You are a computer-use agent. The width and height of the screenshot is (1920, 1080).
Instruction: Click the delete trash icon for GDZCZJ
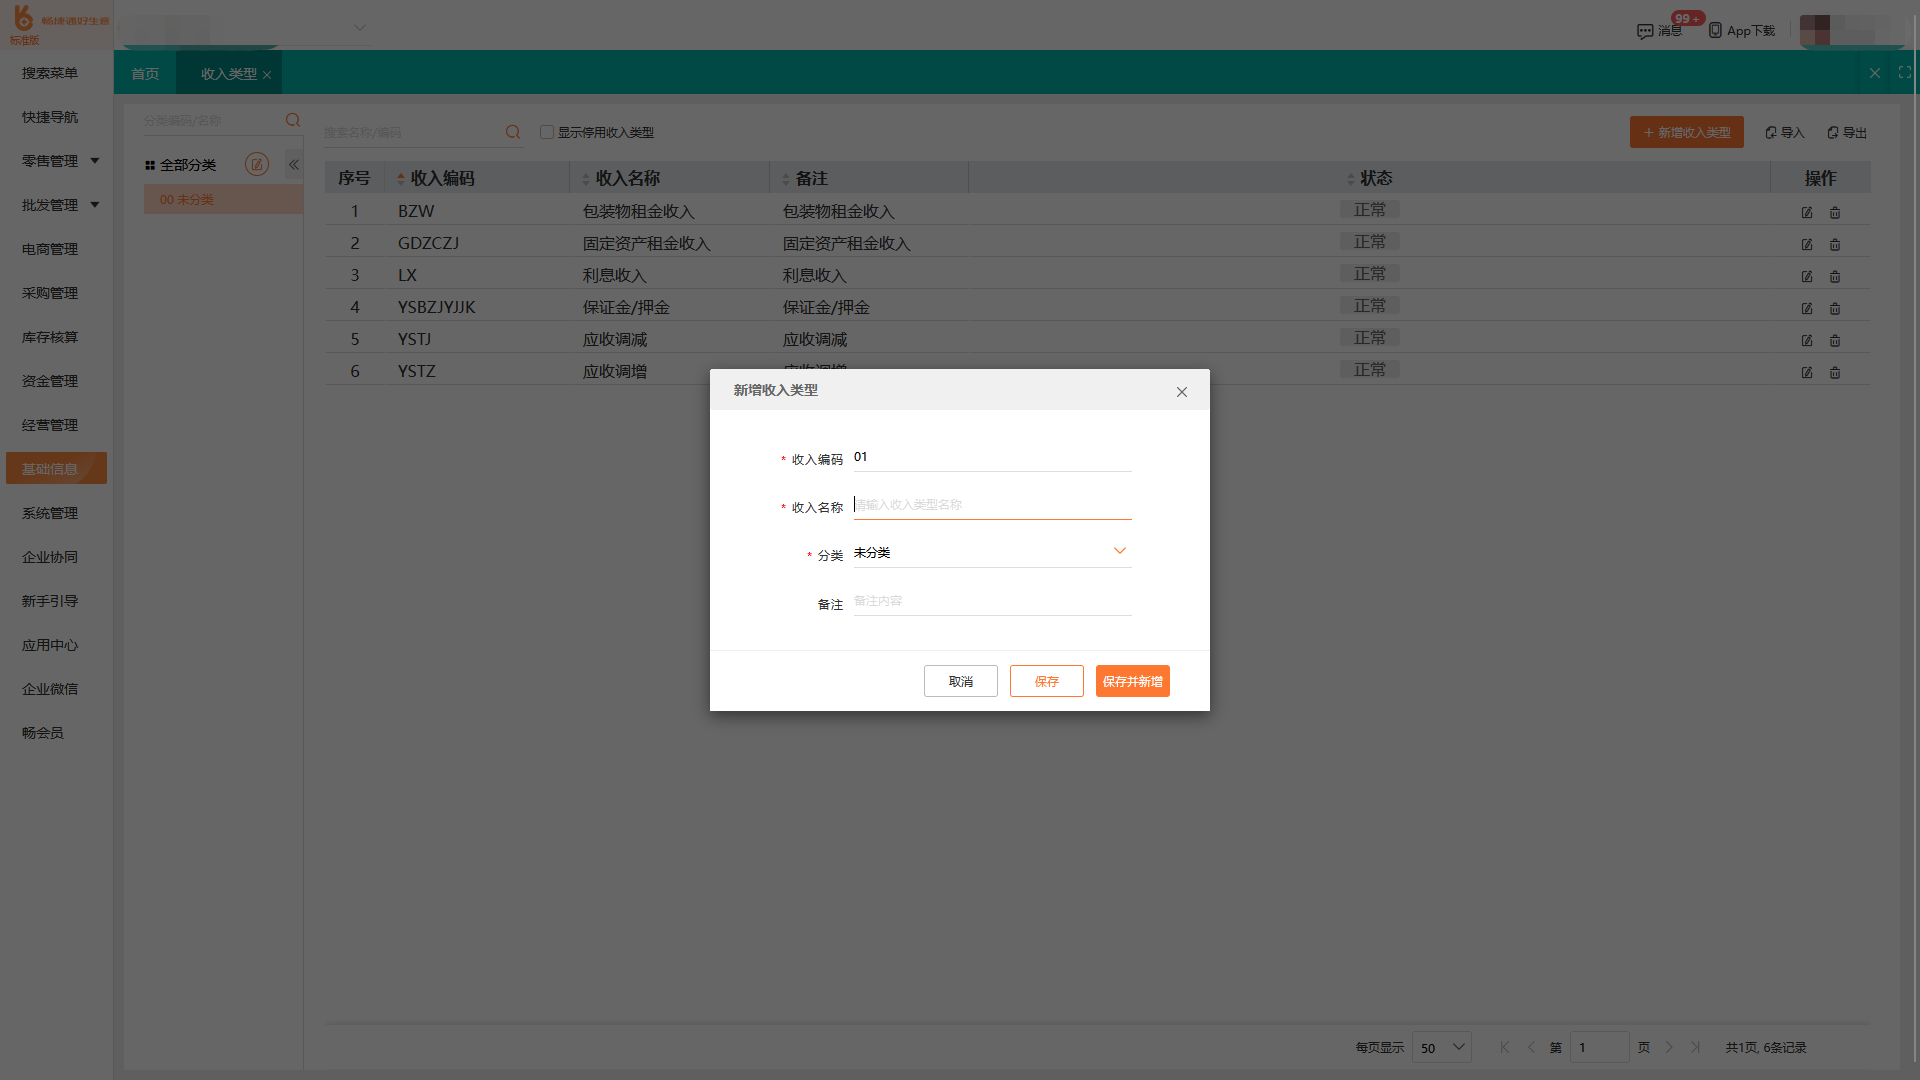[1834, 243]
